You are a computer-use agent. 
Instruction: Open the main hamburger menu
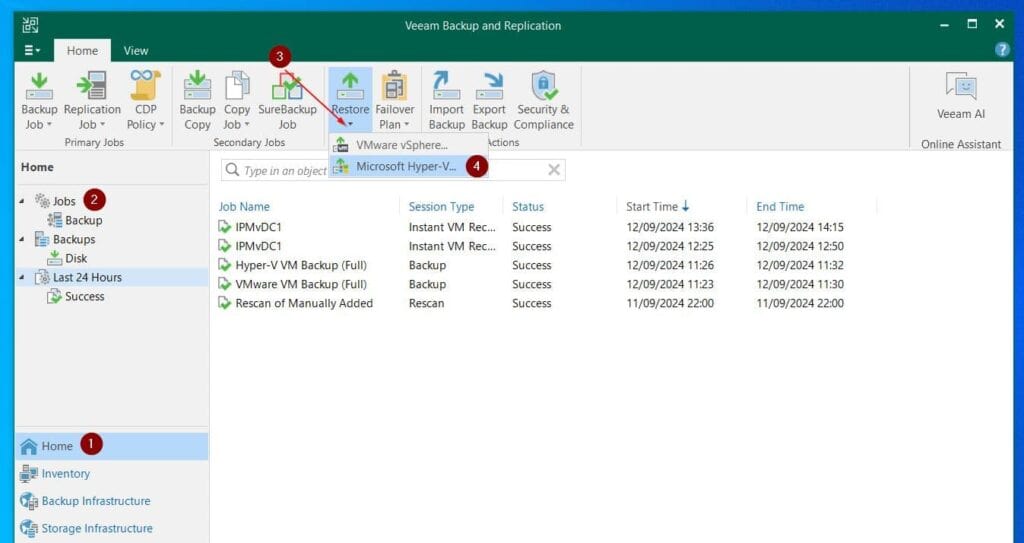[x=32, y=50]
